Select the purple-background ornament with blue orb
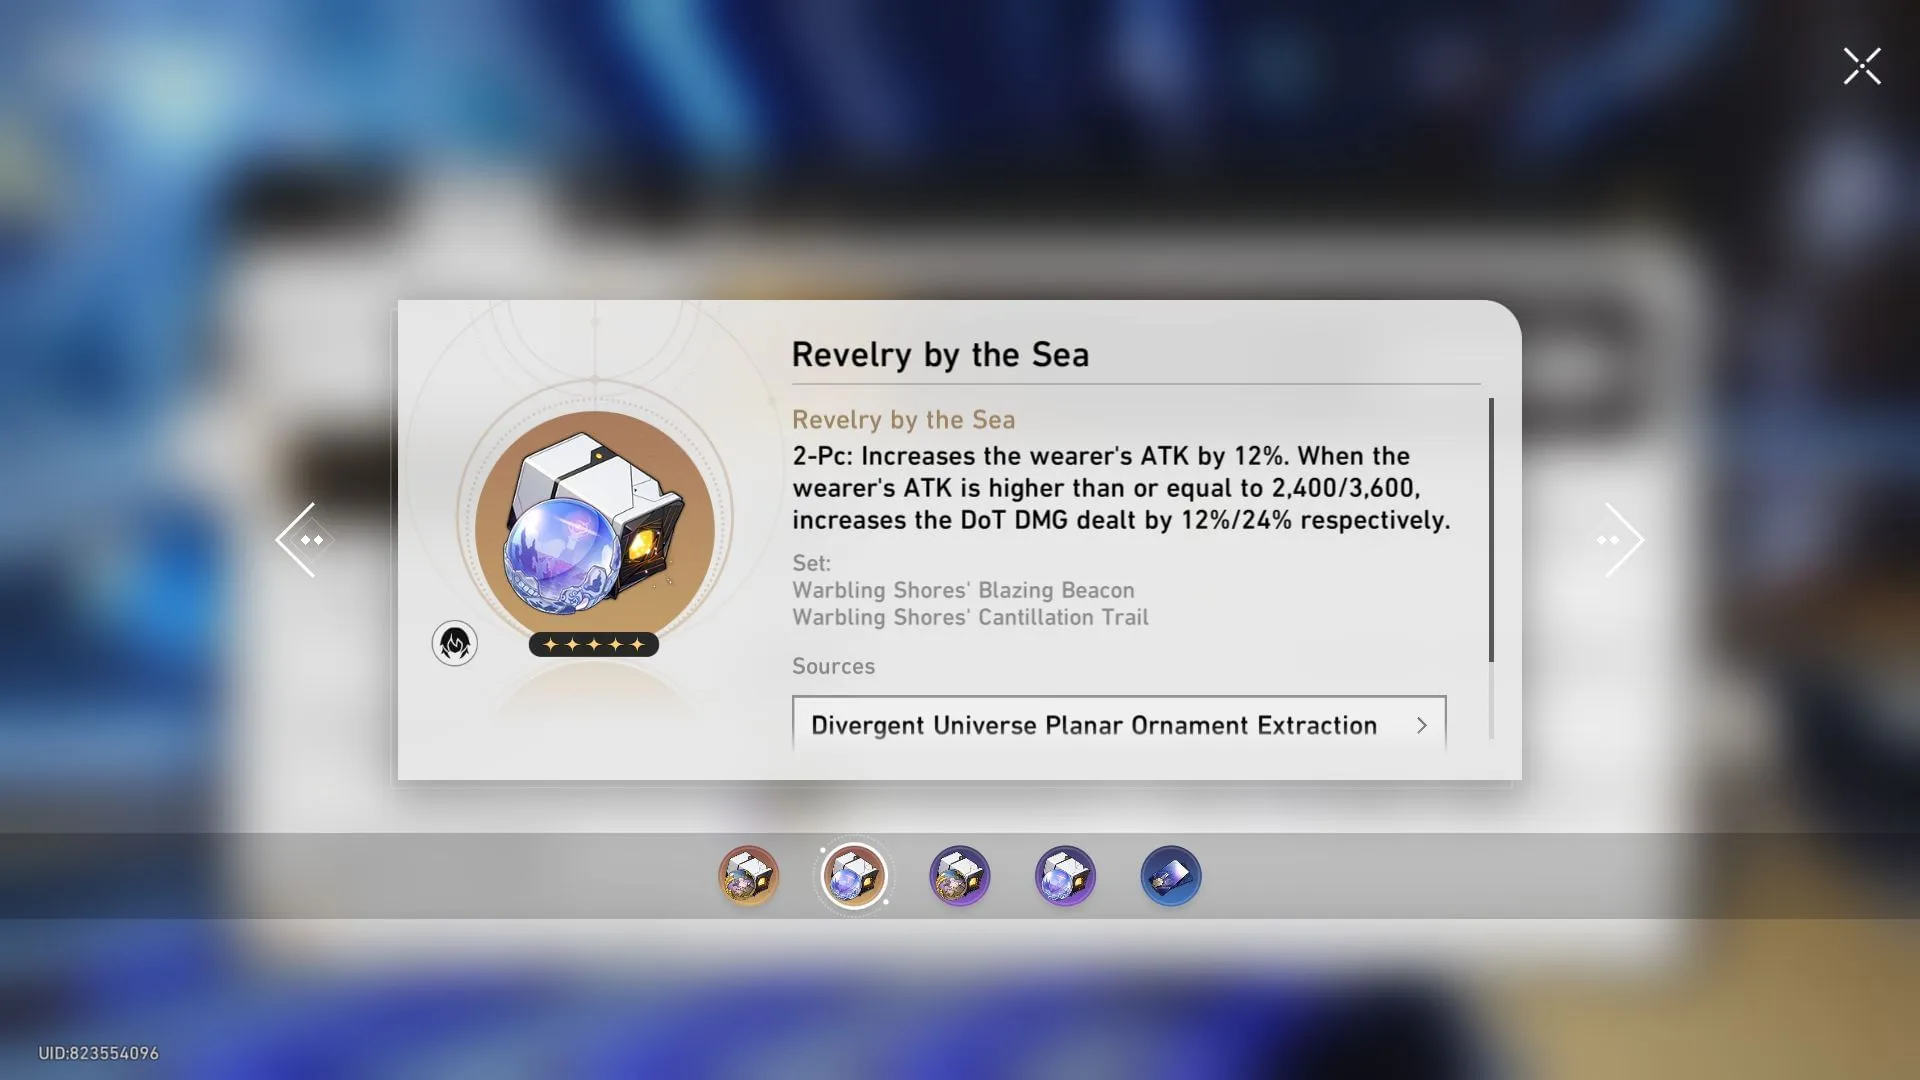Screen dimensions: 1920x1080 pyautogui.click(x=1065, y=876)
